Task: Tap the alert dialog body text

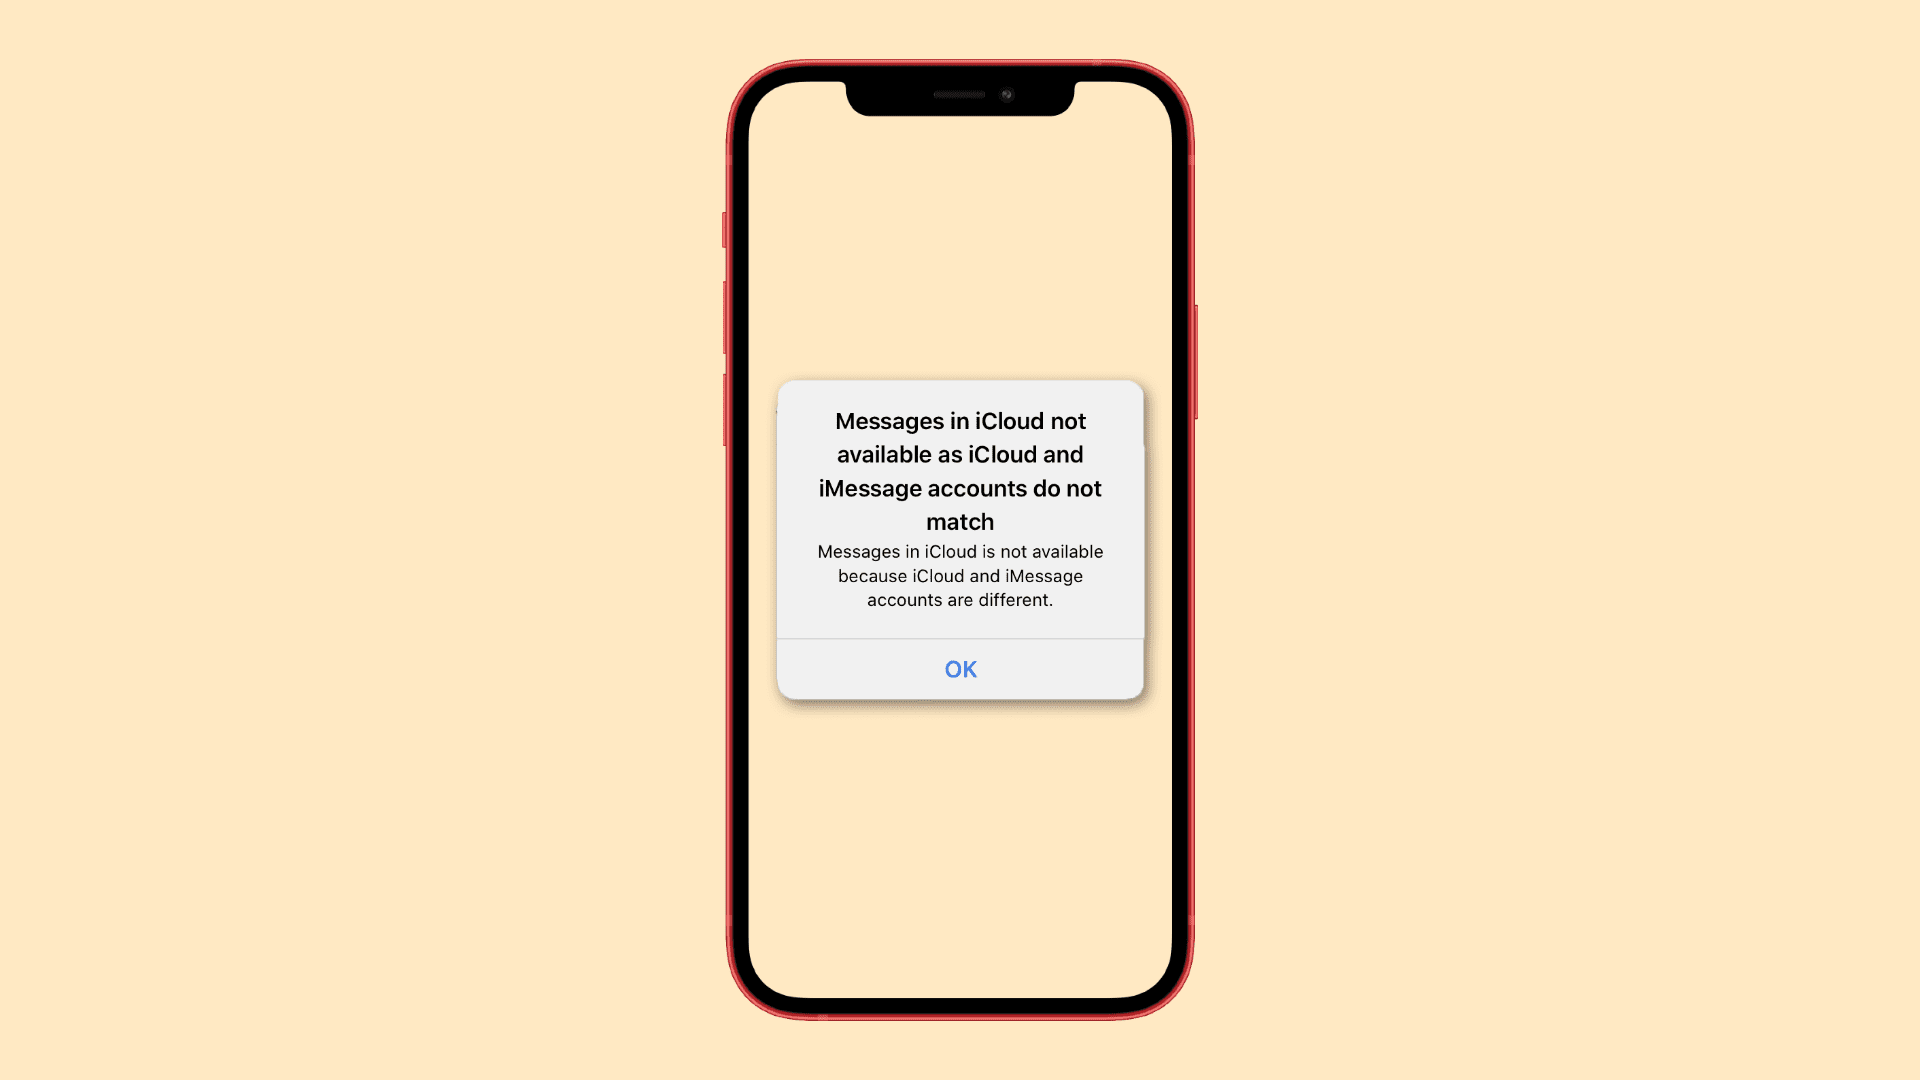Action: pyautogui.click(x=960, y=575)
